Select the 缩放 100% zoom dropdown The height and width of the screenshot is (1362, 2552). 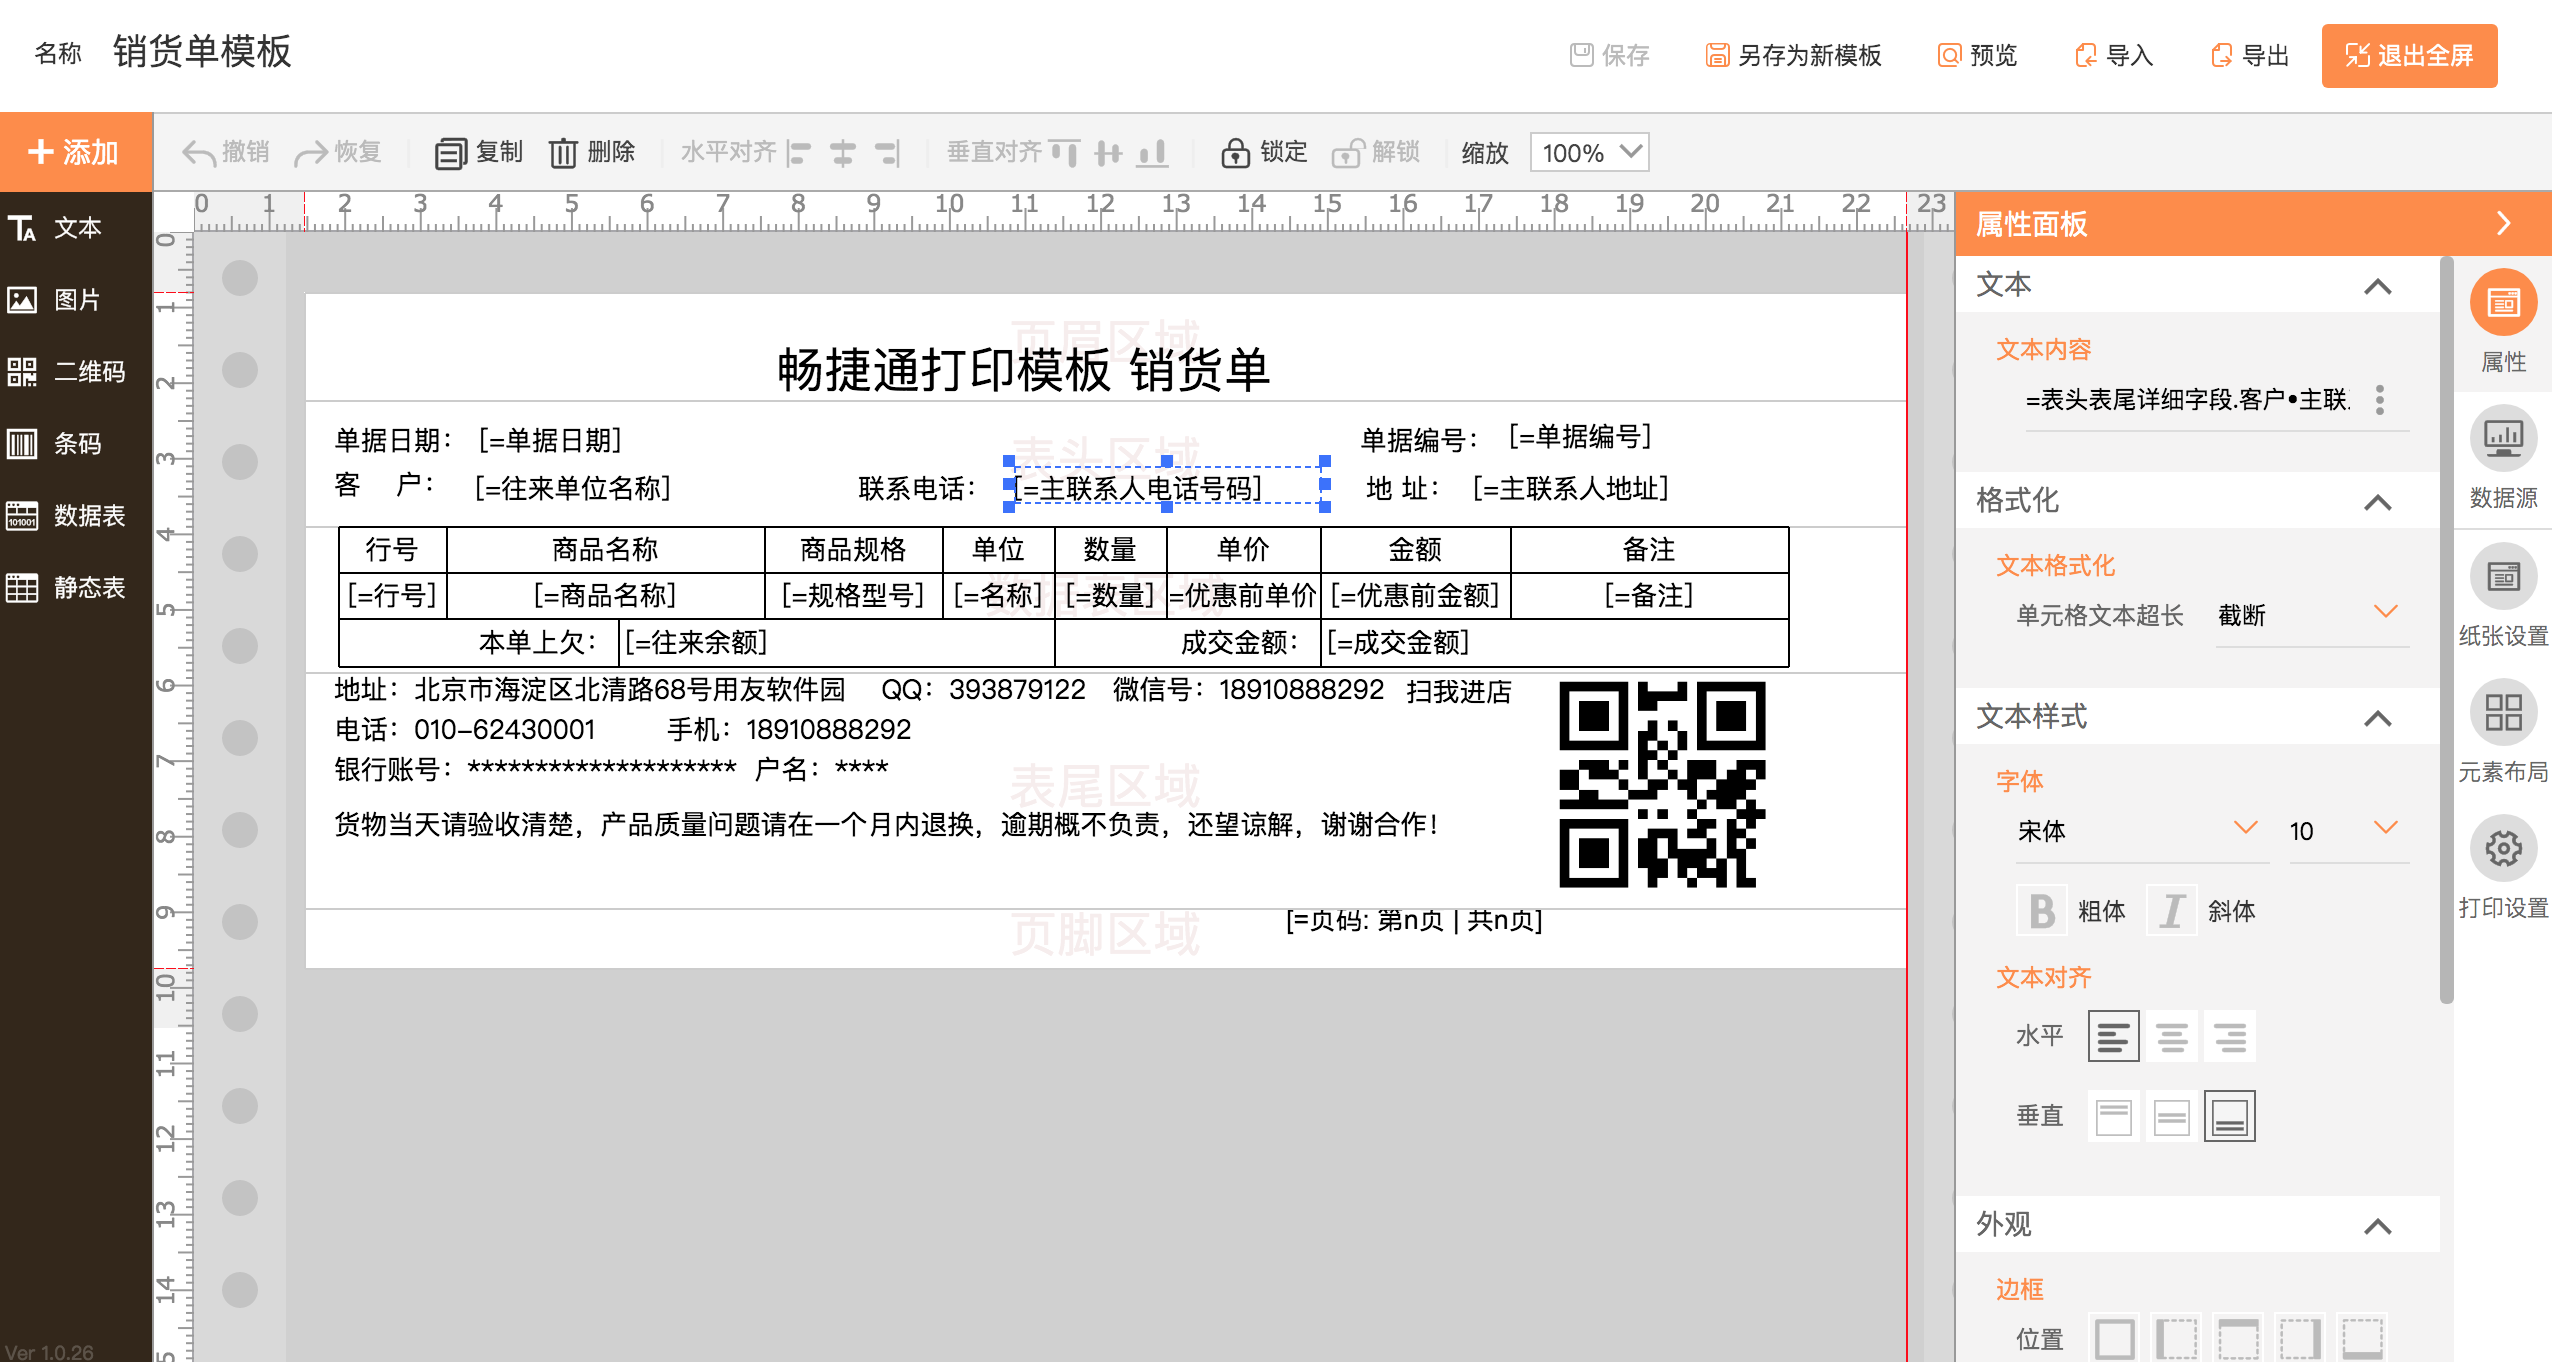point(1587,152)
